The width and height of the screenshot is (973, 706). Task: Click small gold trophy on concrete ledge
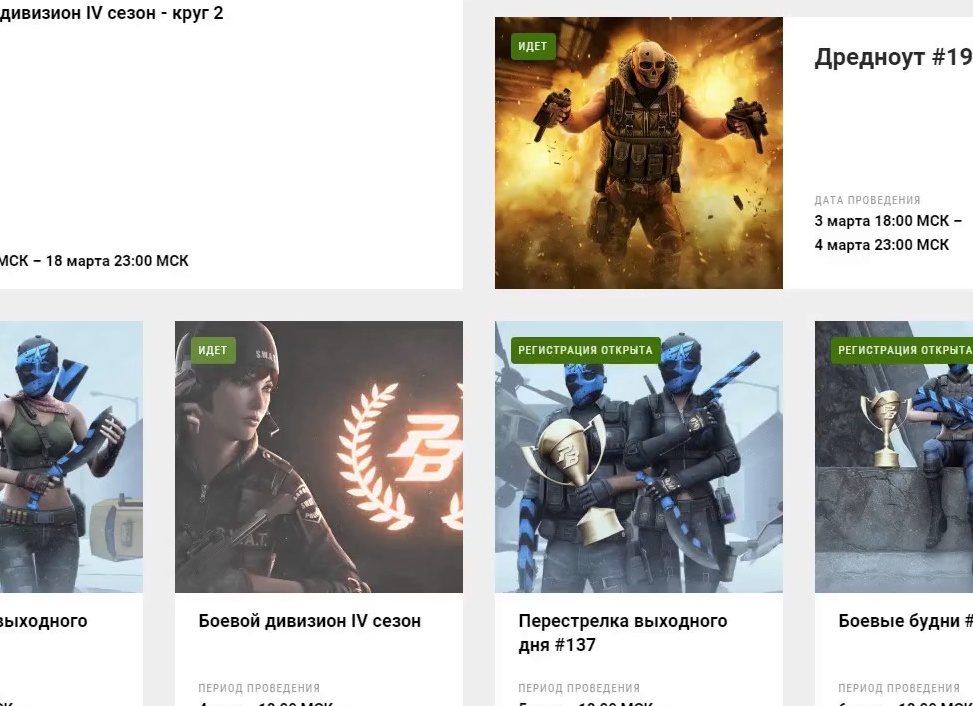click(x=887, y=428)
